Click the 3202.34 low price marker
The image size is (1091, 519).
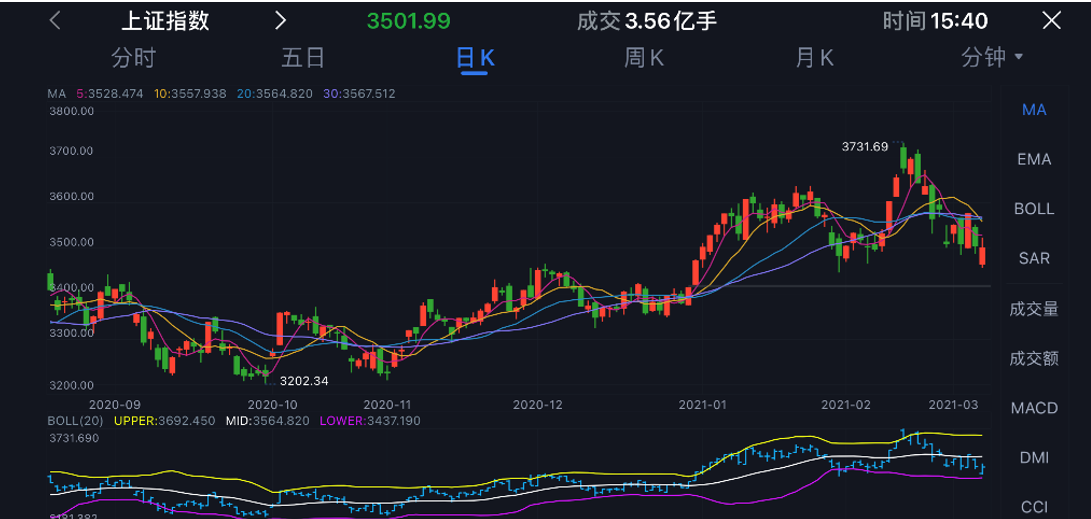pyautogui.click(x=304, y=381)
